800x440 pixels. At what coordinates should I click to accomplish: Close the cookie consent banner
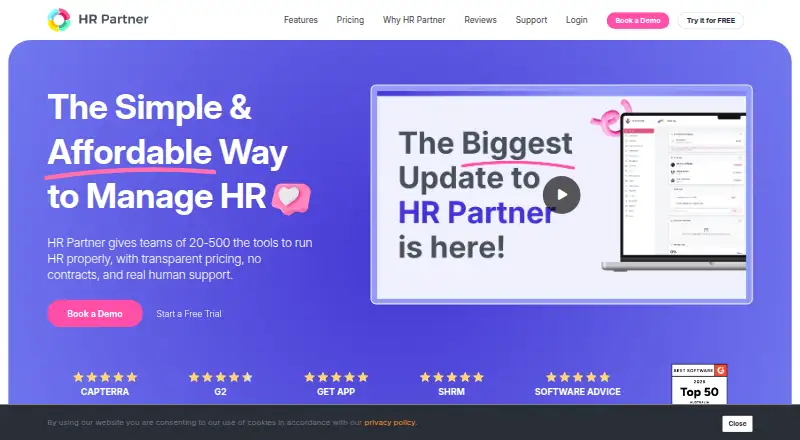(737, 424)
